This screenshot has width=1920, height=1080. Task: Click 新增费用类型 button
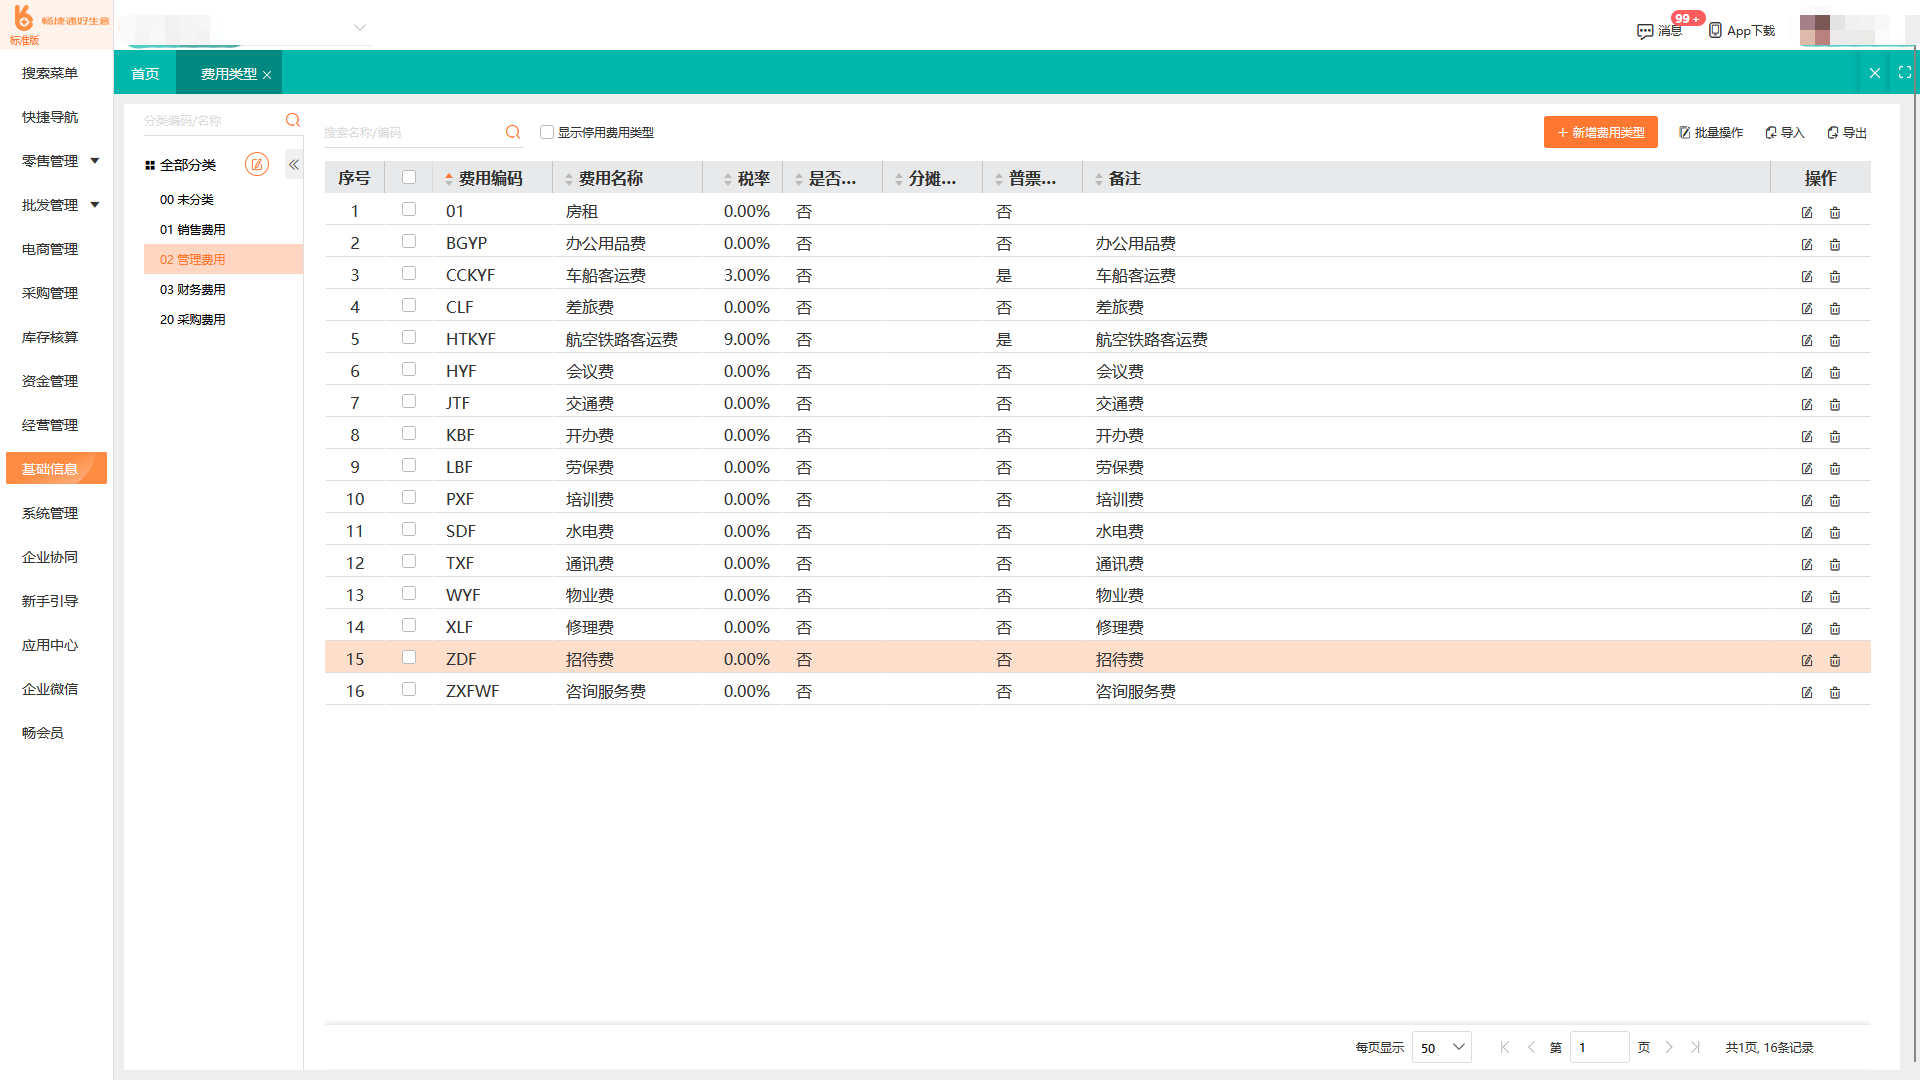click(1600, 131)
